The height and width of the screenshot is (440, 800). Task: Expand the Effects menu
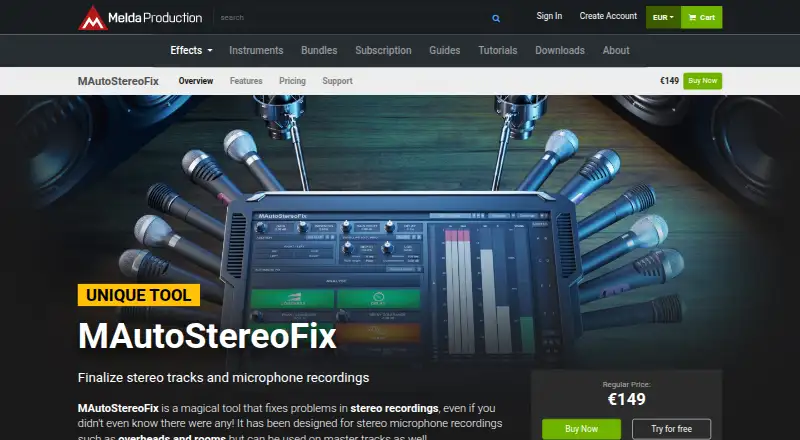[x=191, y=50]
